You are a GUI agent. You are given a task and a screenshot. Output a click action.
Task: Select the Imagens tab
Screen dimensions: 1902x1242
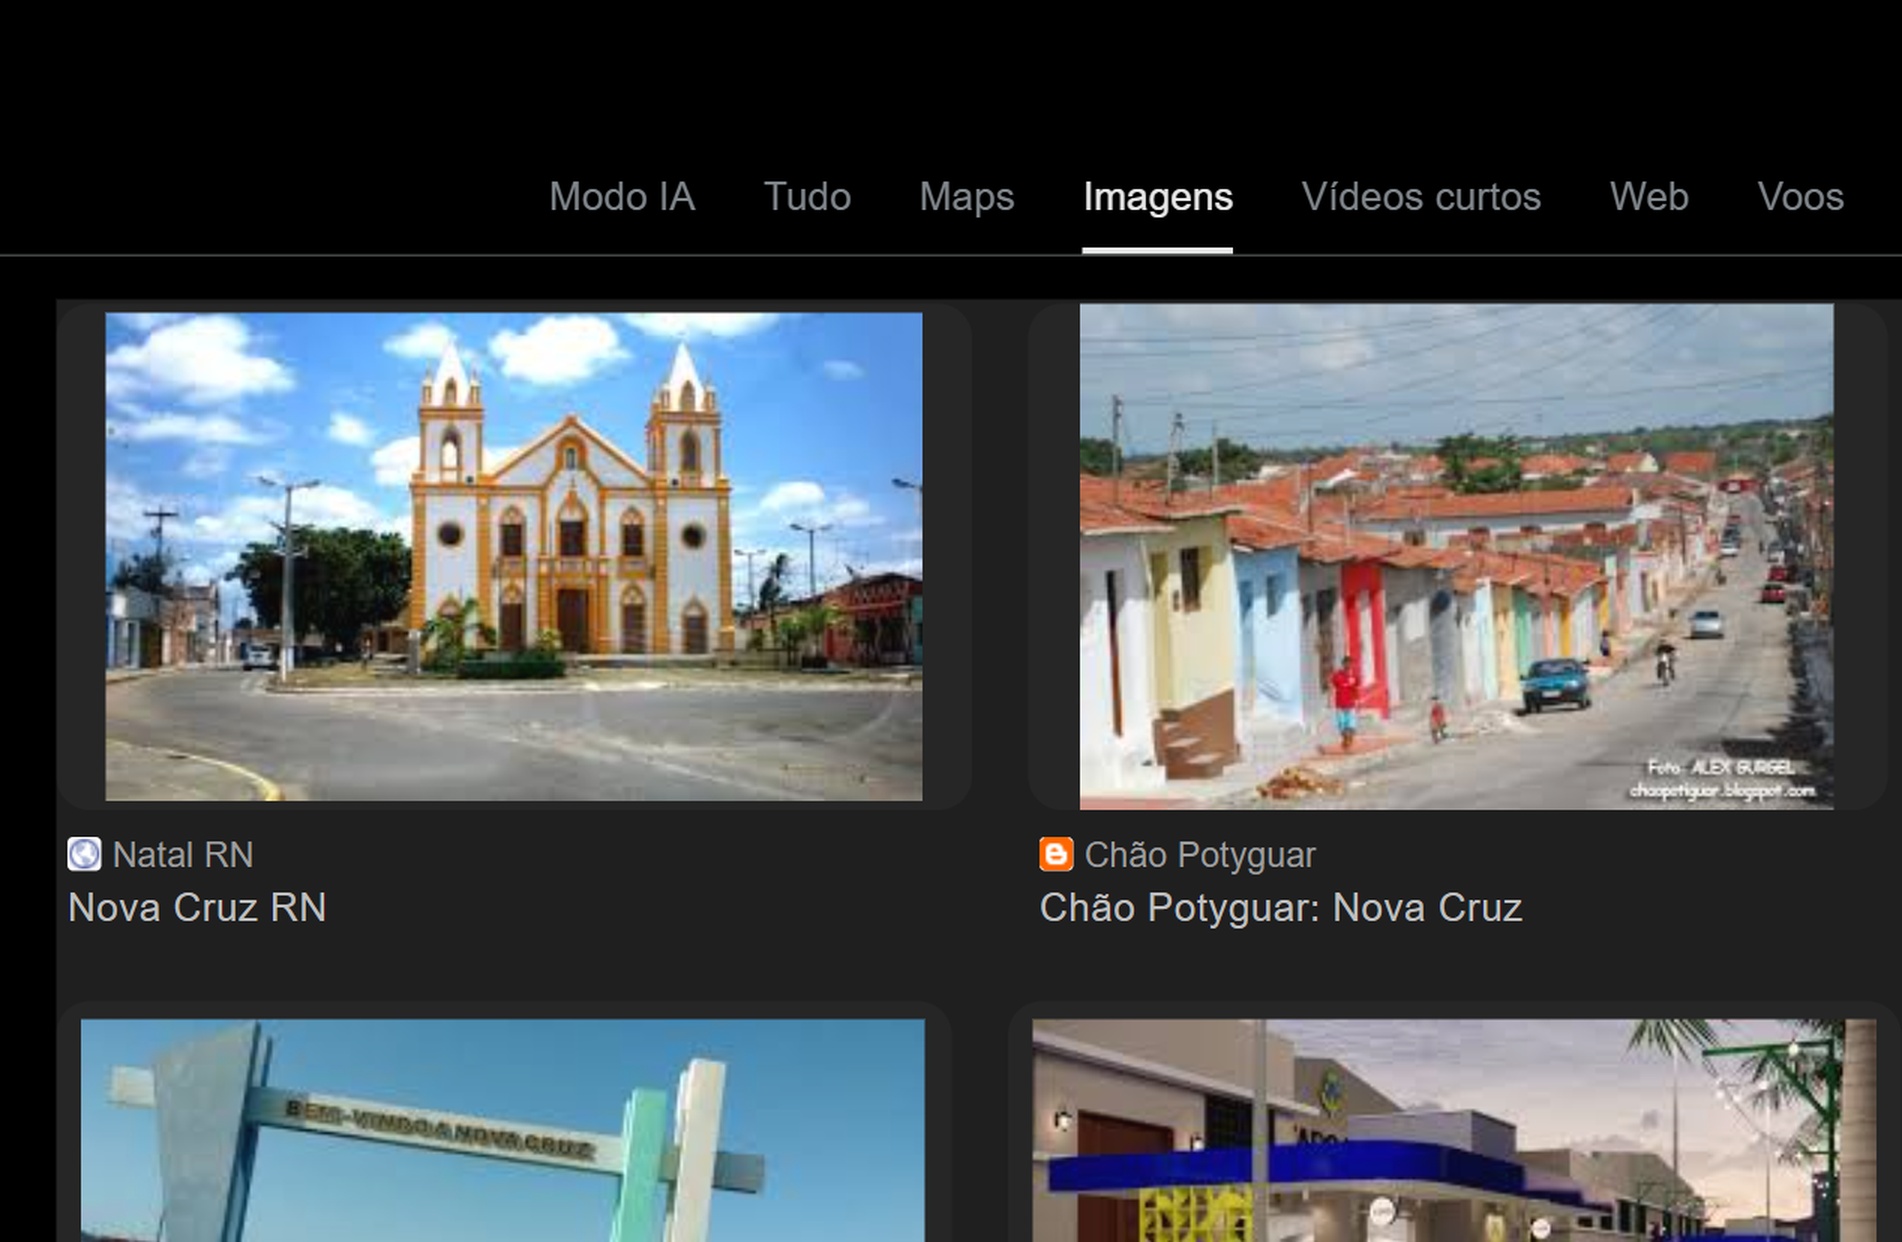pos(1157,197)
